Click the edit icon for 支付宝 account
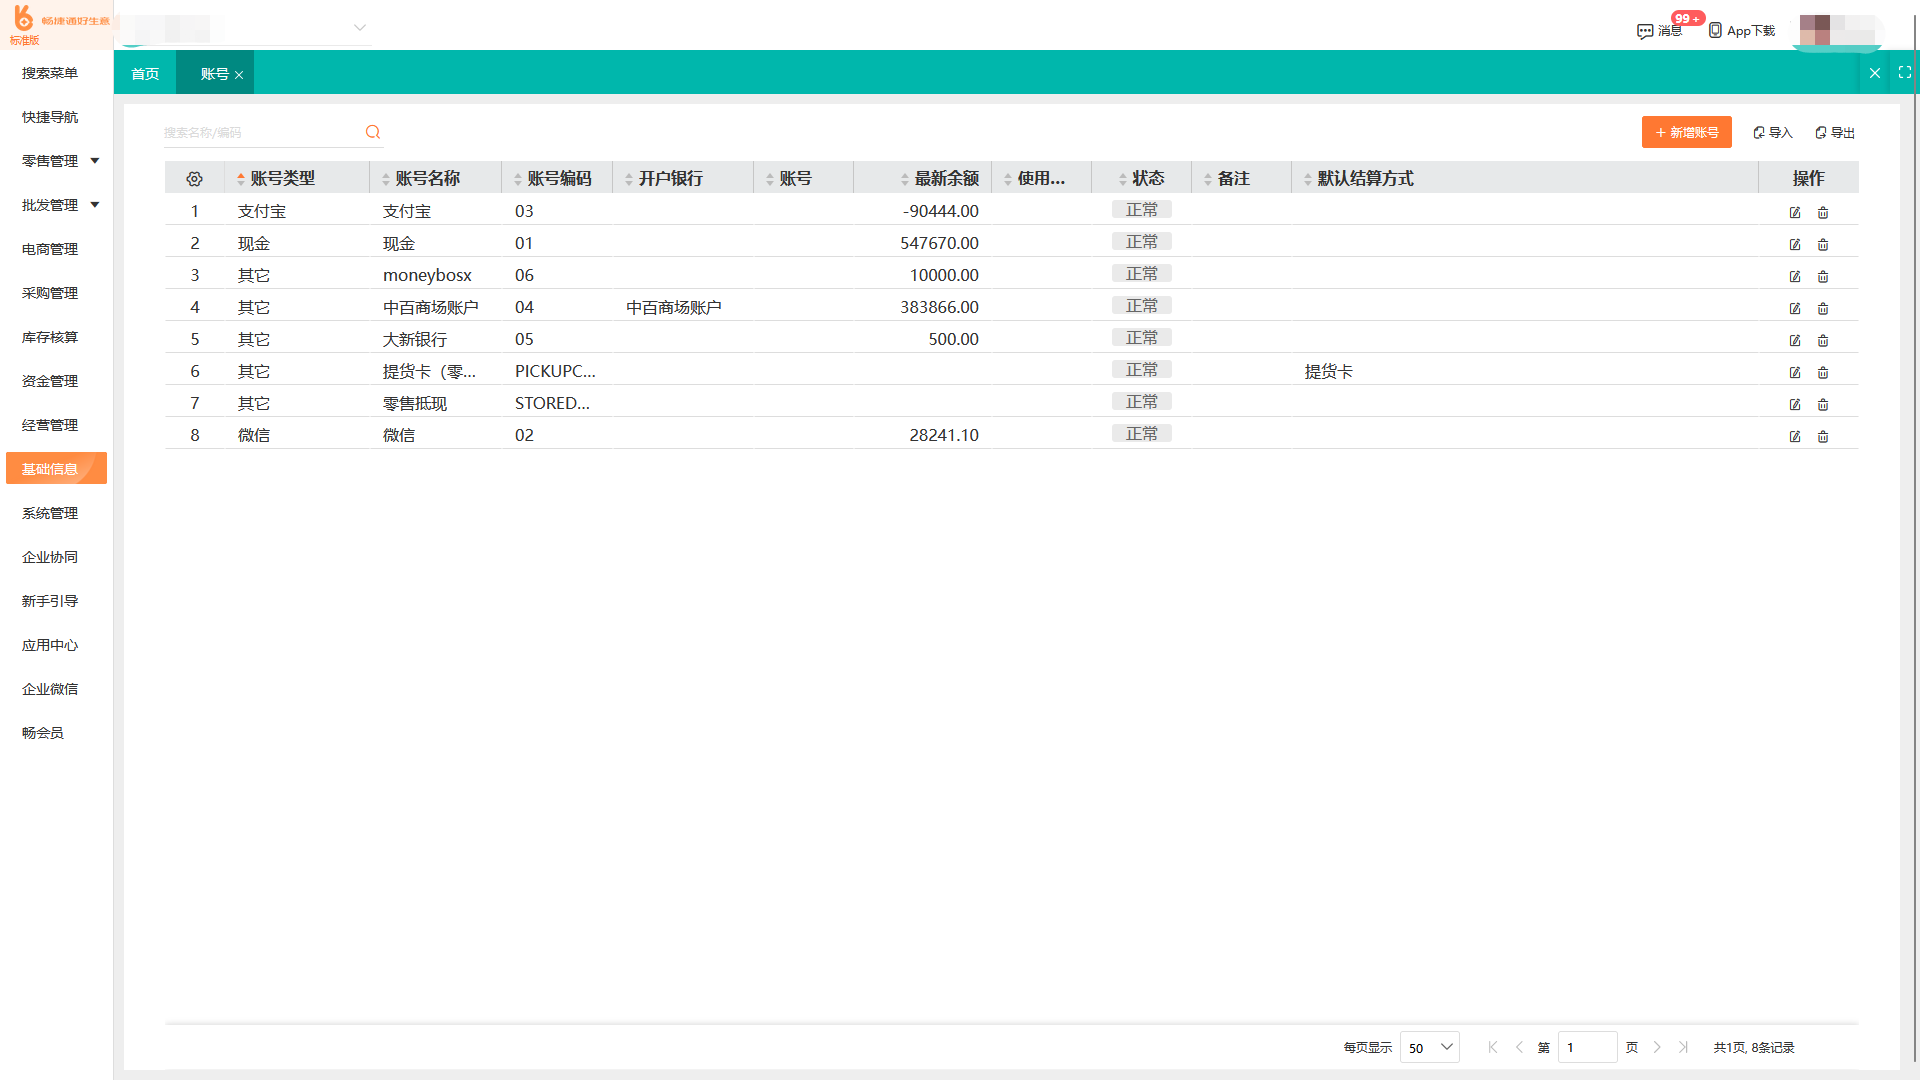This screenshot has height=1080, width=1920. tap(1793, 211)
